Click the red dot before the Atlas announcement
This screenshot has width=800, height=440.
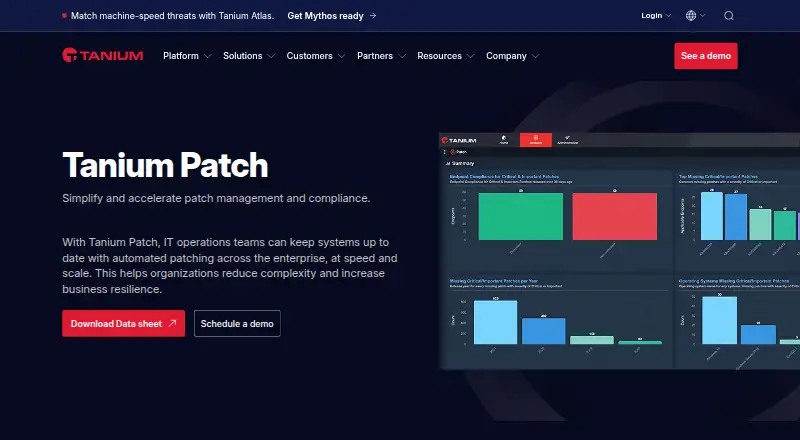[x=64, y=16]
